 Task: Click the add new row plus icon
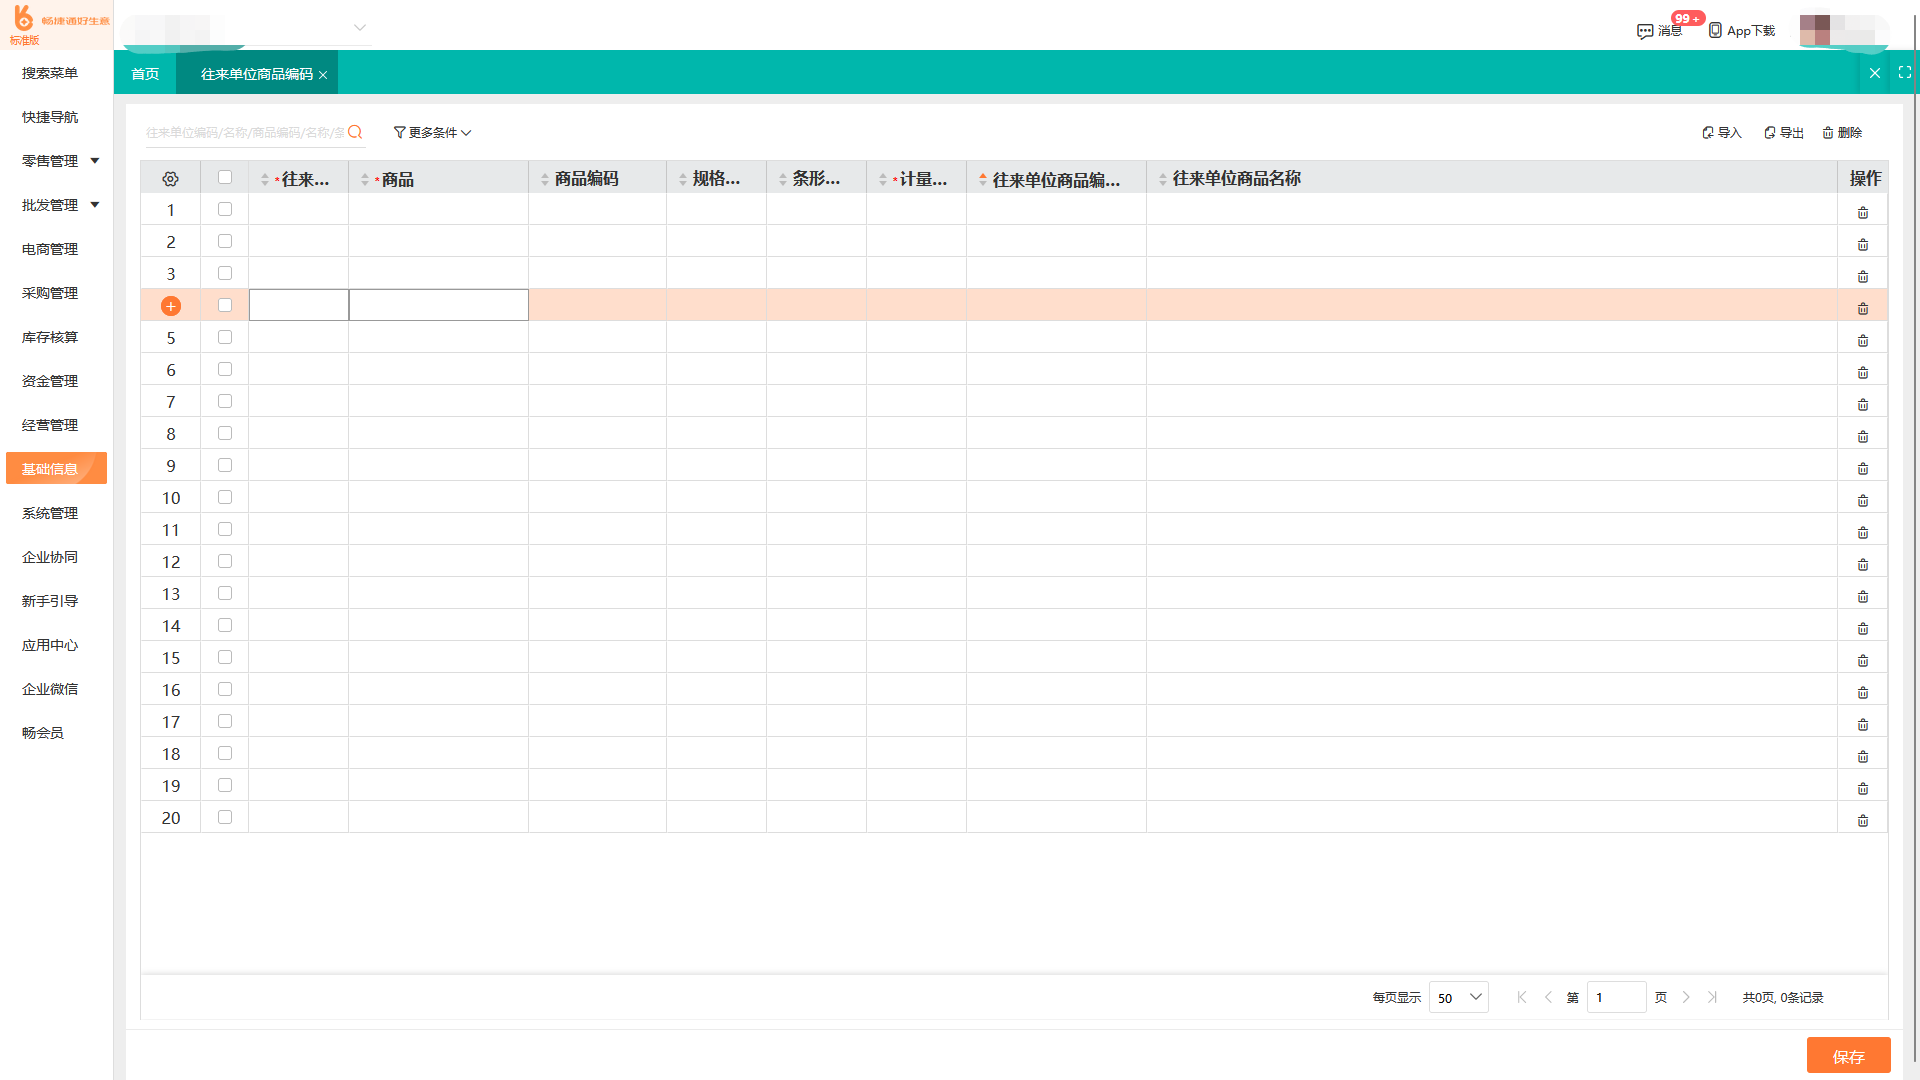coord(170,306)
